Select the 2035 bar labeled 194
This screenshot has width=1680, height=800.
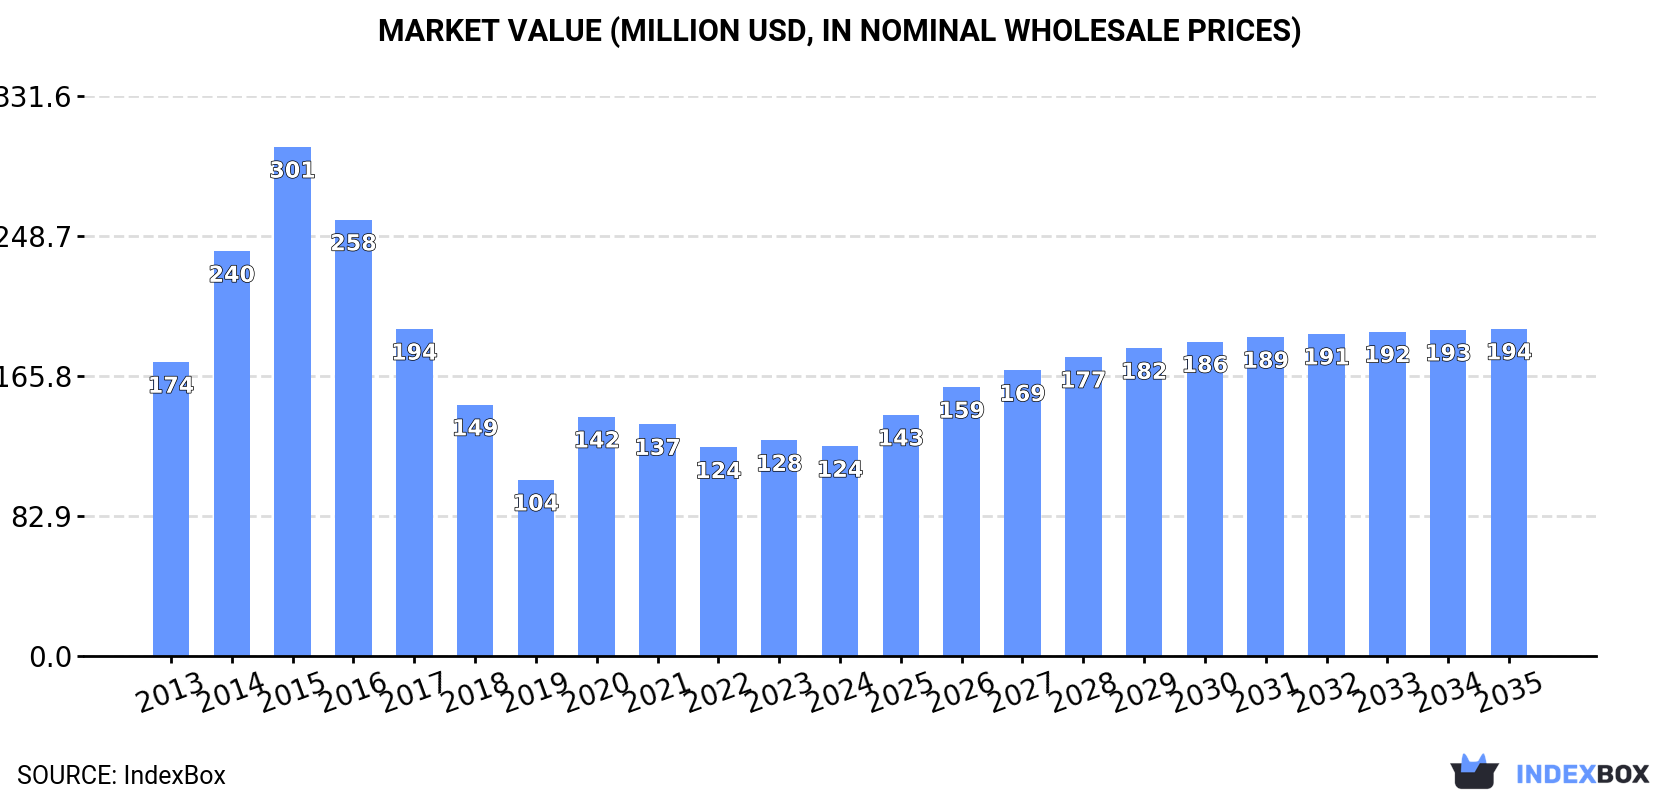pos(1509,492)
